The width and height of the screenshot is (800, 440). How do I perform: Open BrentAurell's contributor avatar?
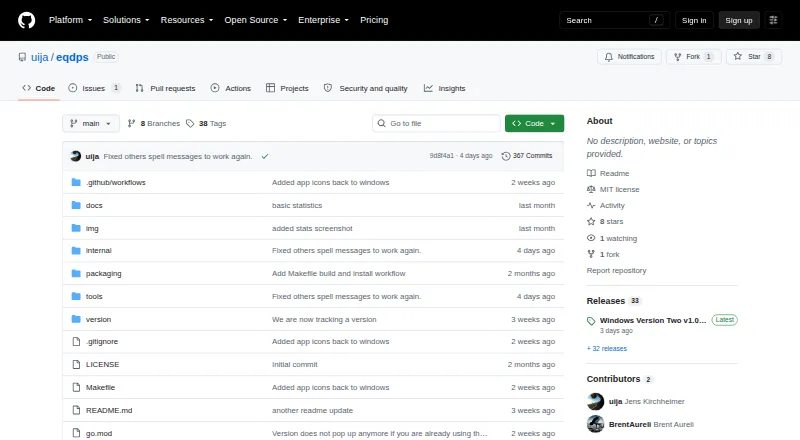(x=595, y=424)
